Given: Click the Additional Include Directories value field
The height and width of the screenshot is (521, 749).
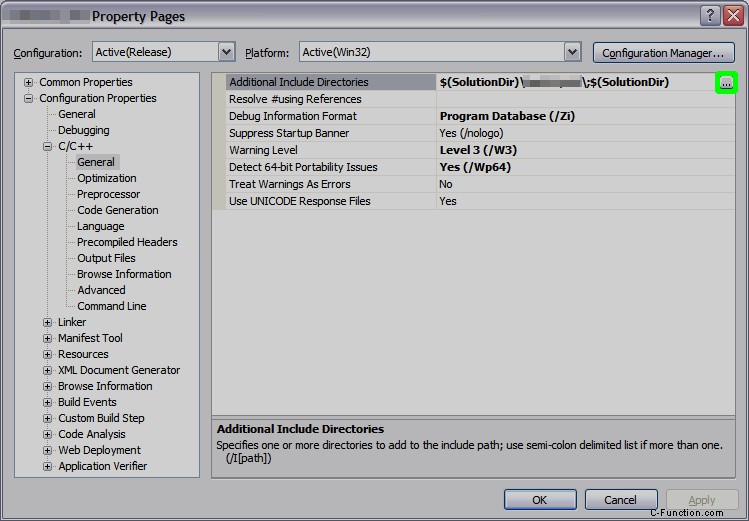Looking at the screenshot, I should [570, 82].
